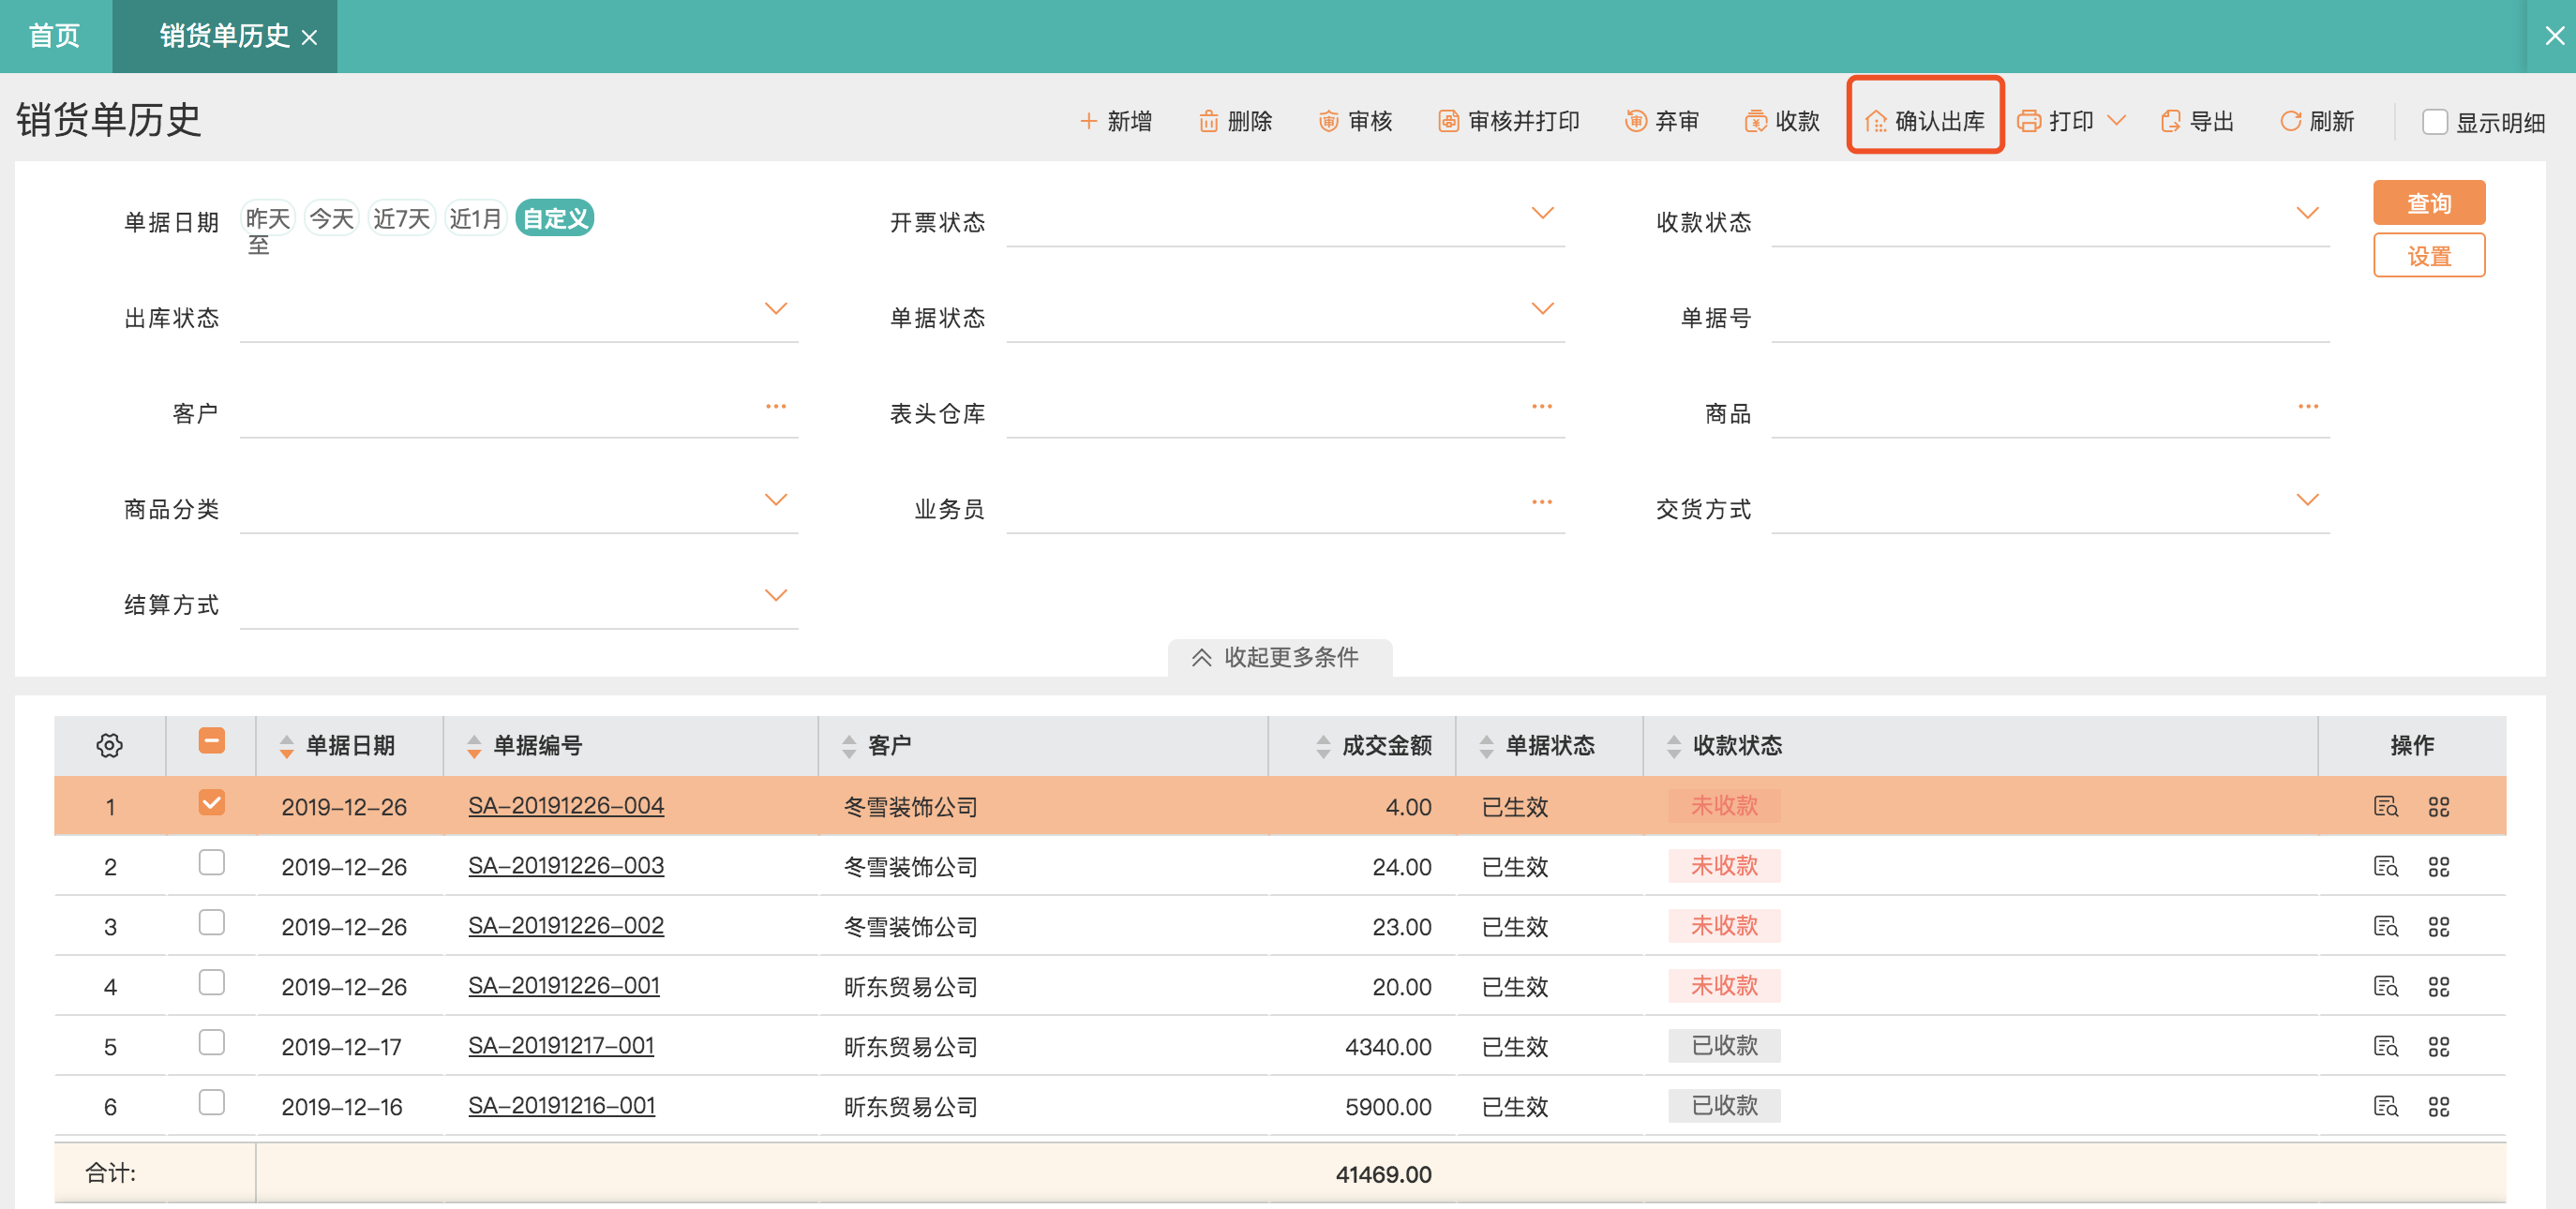Check the checkbox for row 1 SA-20191226-004

click(x=209, y=803)
